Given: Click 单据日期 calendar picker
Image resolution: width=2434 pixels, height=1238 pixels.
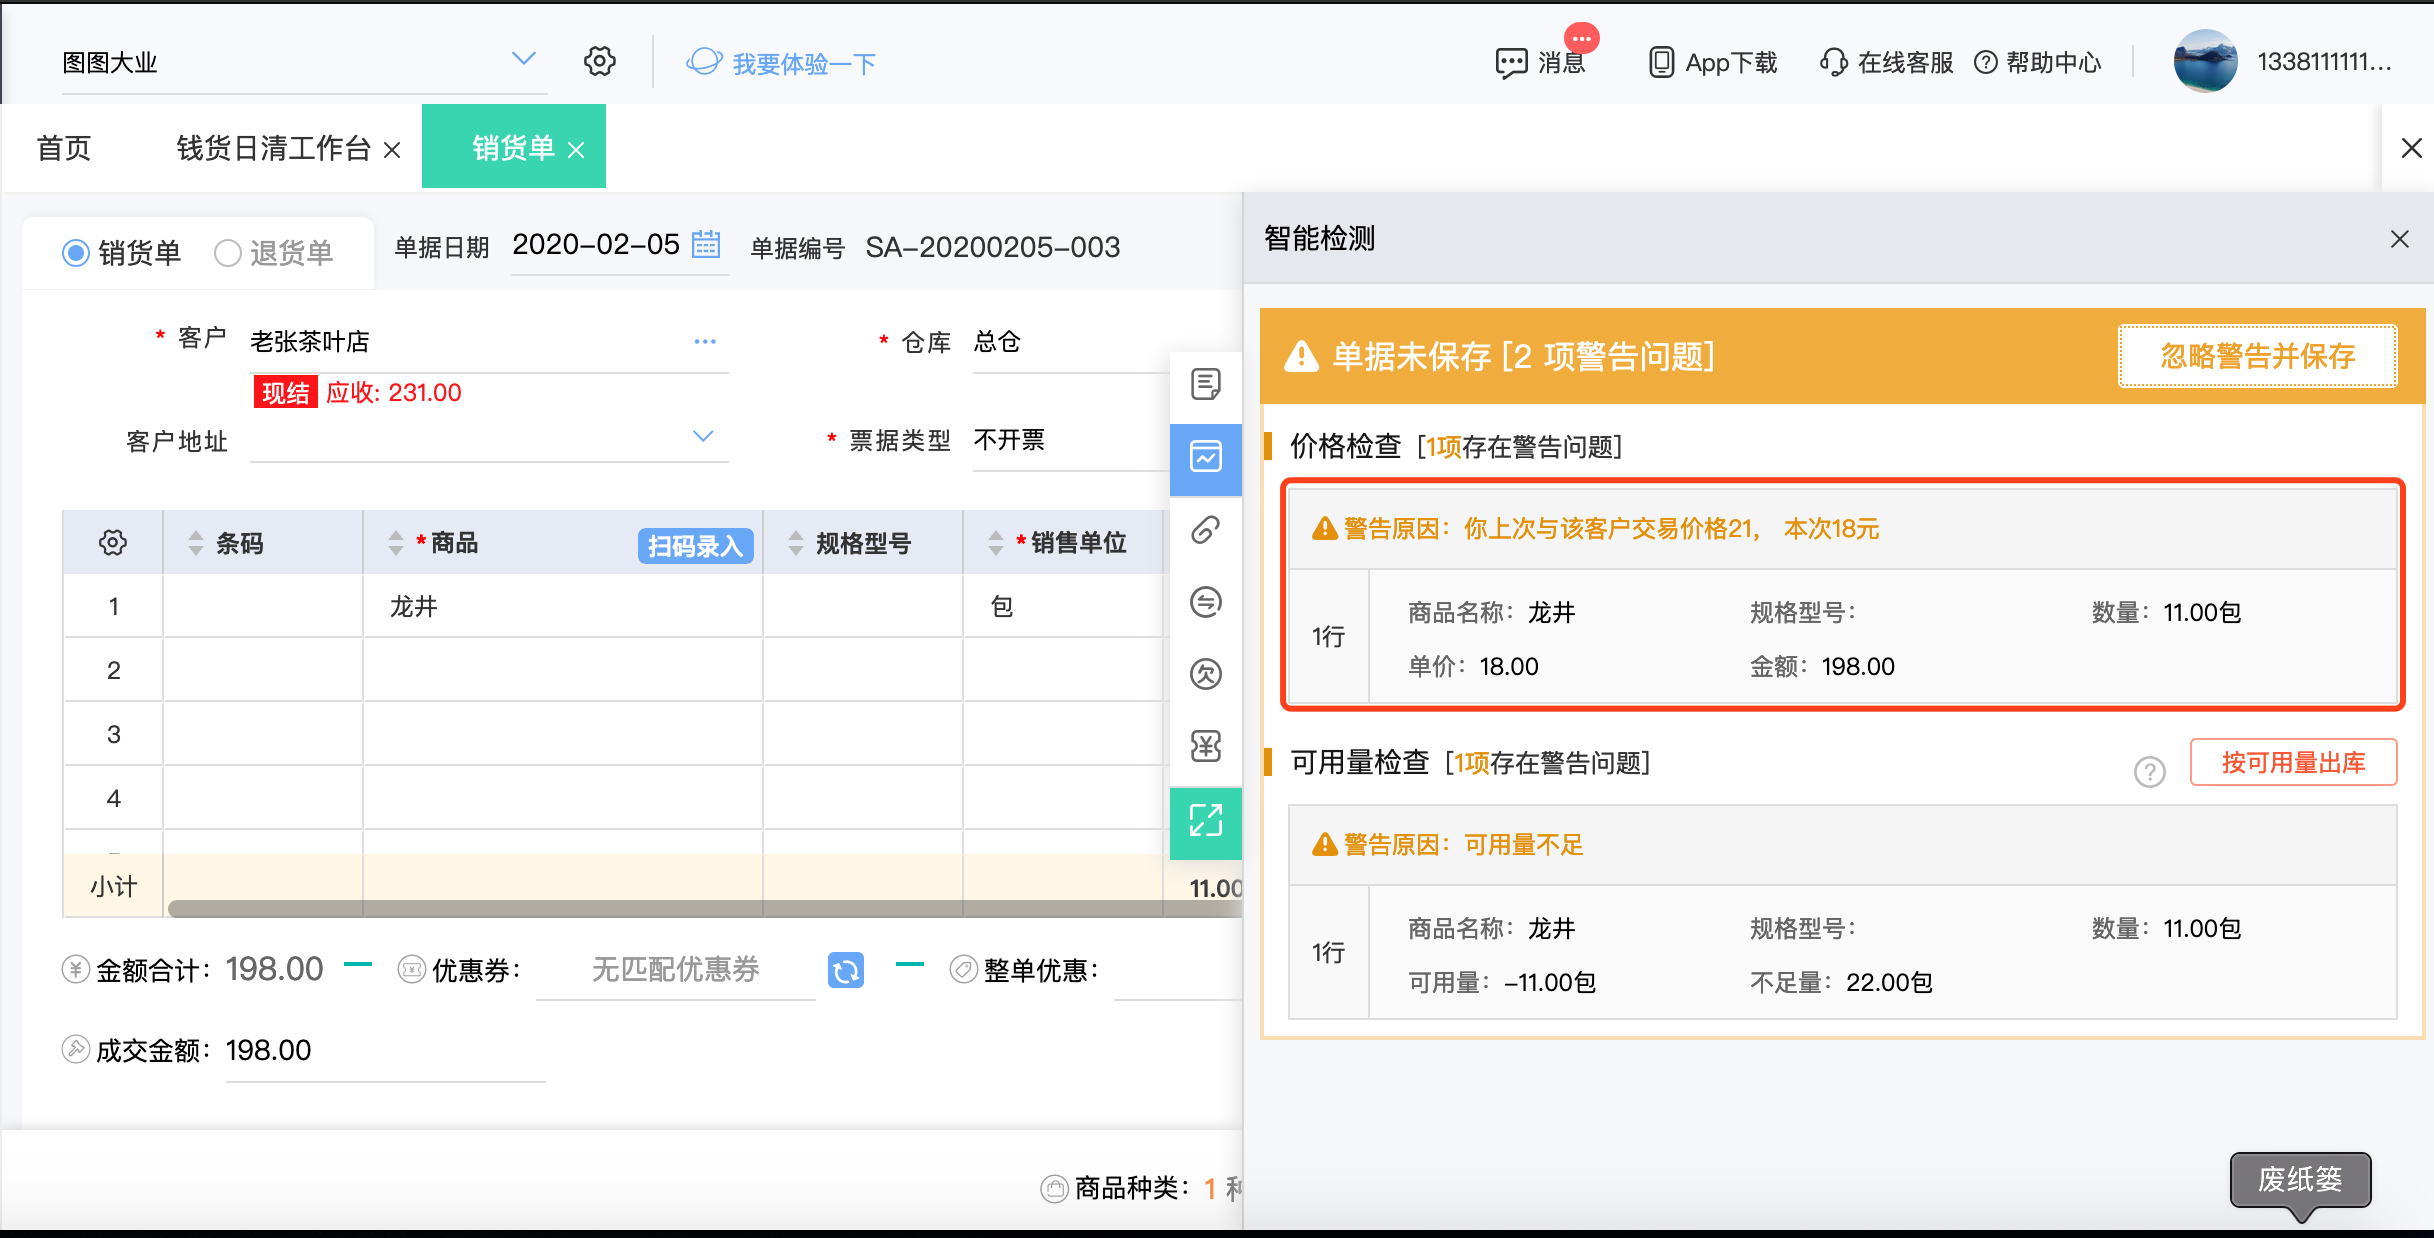Looking at the screenshot, I should coord(707,246).
